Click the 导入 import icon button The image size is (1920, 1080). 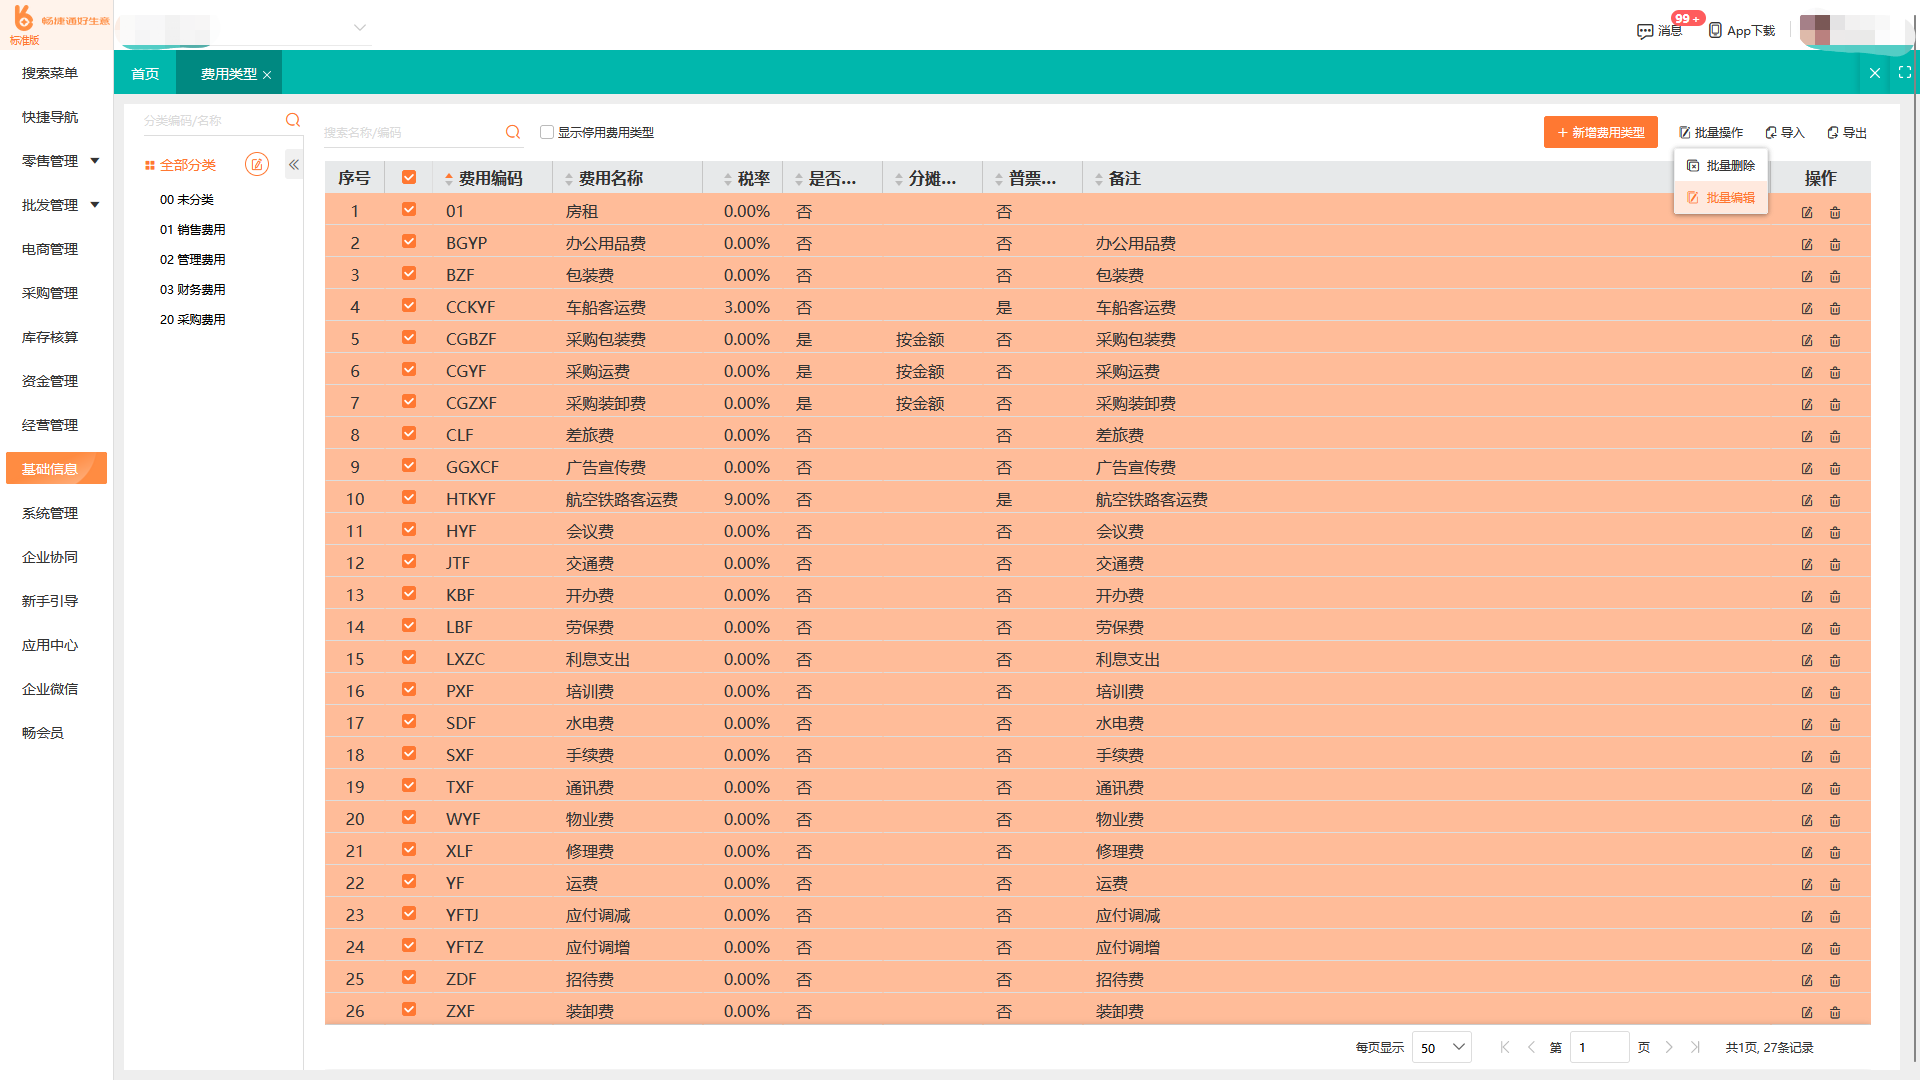click(x=1785, y=131)
